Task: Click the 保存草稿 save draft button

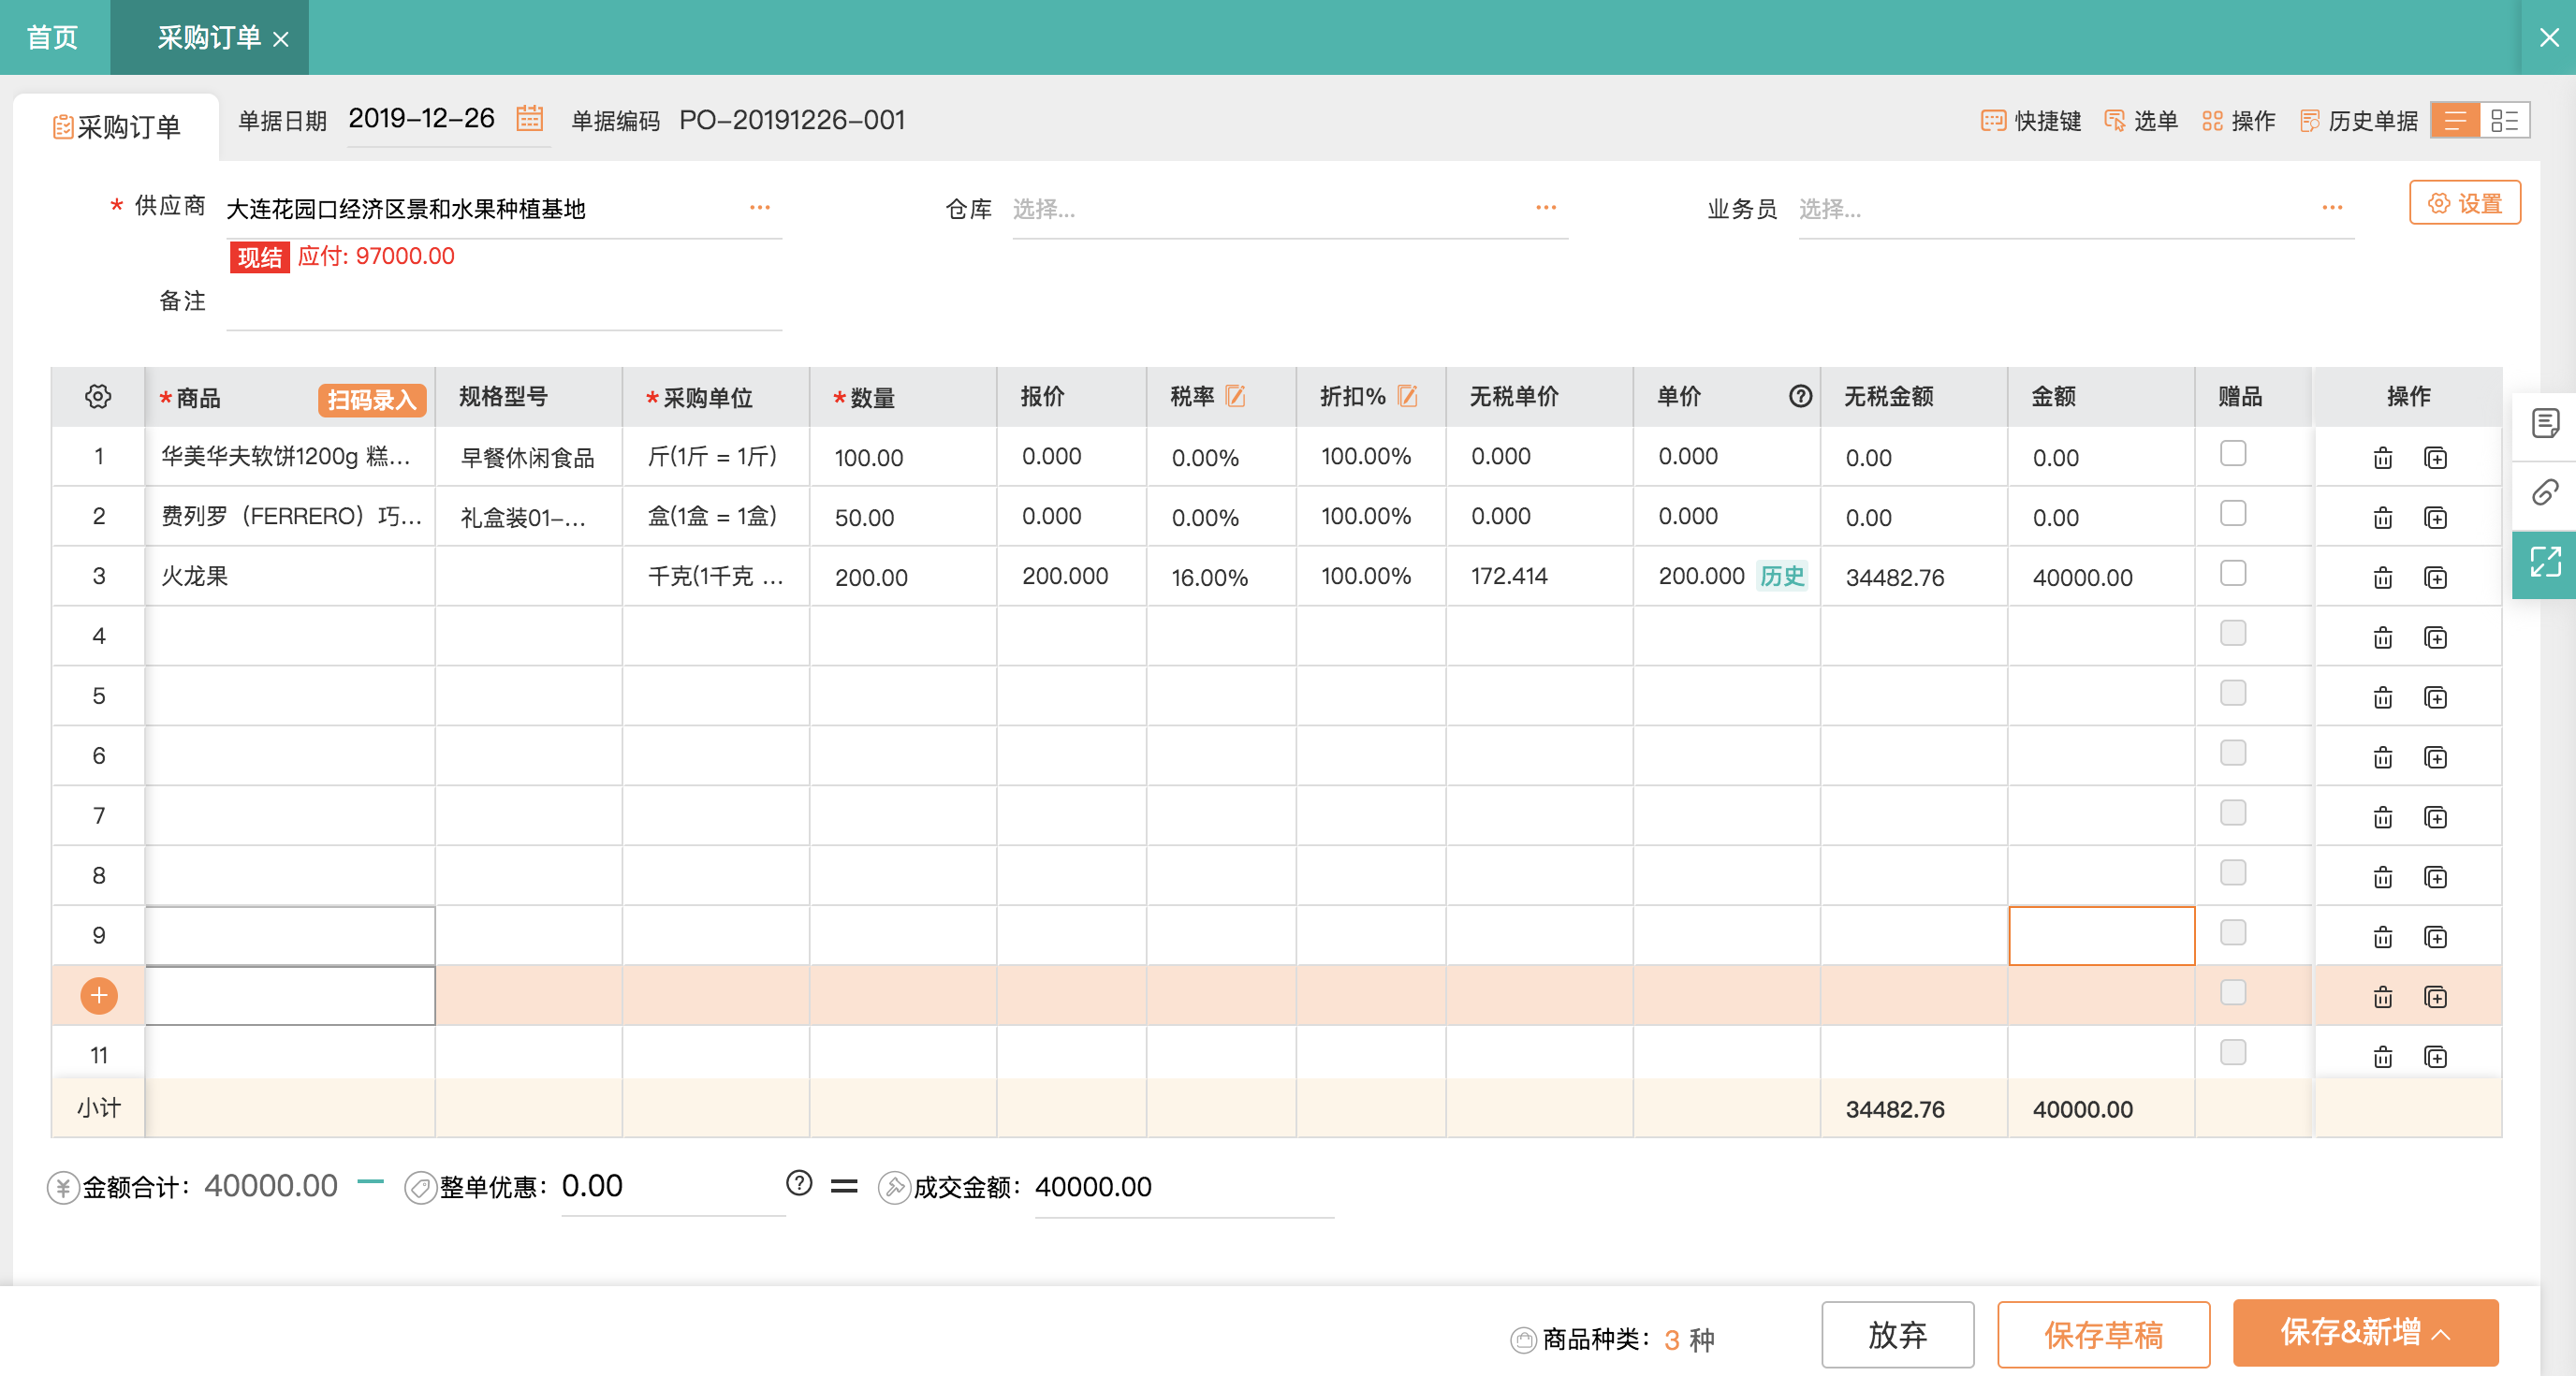Action: click(x=2100, y=1330)
